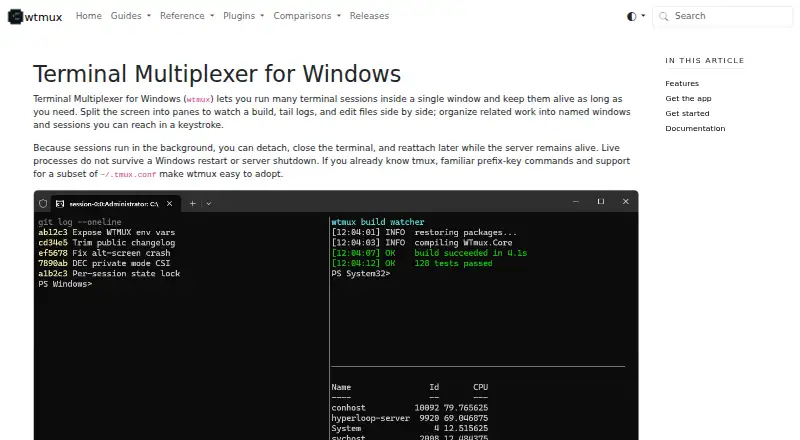Screen dimensions: 800x440
Task: Click the CPU column header
Action: (480, 387)
